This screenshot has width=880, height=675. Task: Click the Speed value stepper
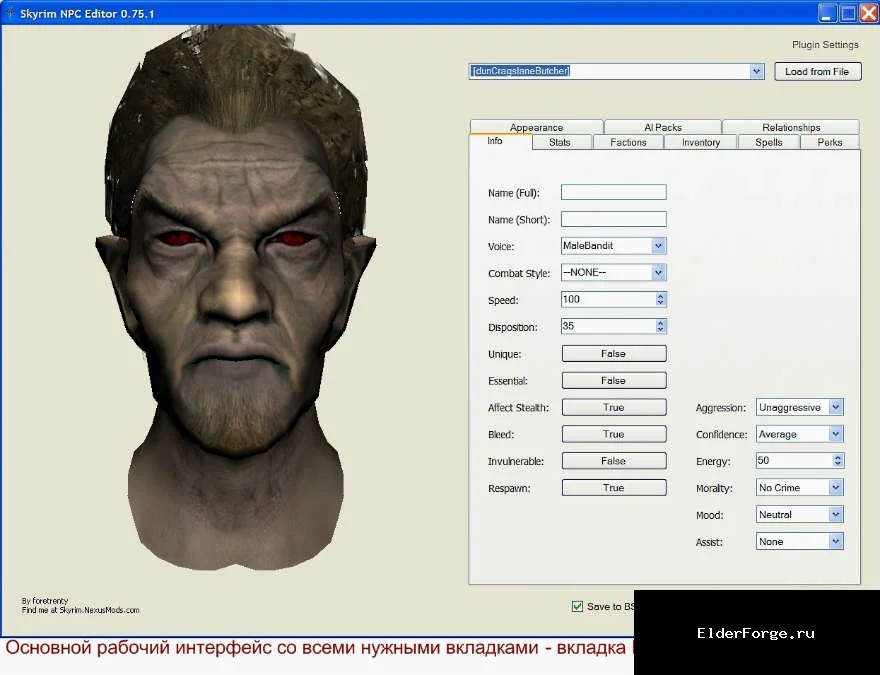pos(661,300)
